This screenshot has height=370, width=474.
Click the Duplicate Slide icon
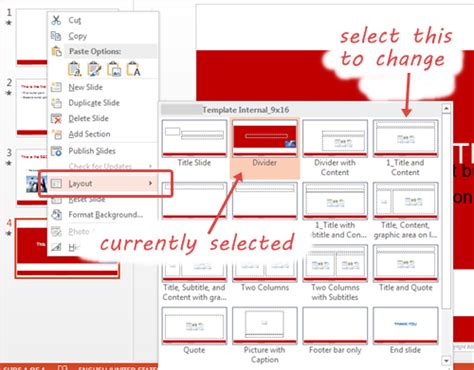click(x=56, y=103)
